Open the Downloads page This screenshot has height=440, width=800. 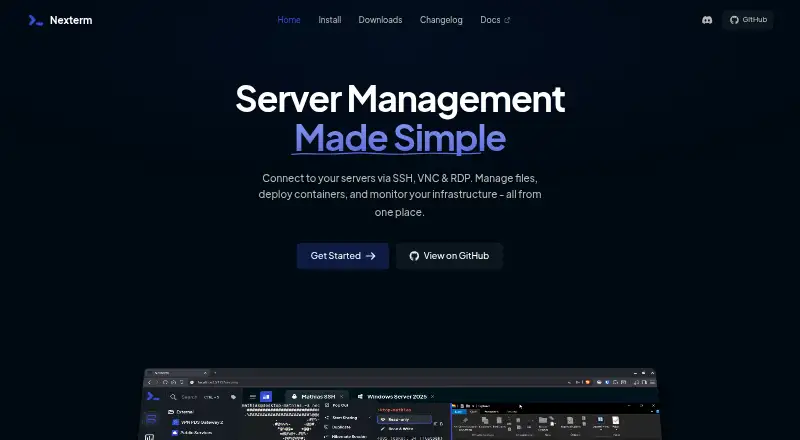click(x=380, y=20)
